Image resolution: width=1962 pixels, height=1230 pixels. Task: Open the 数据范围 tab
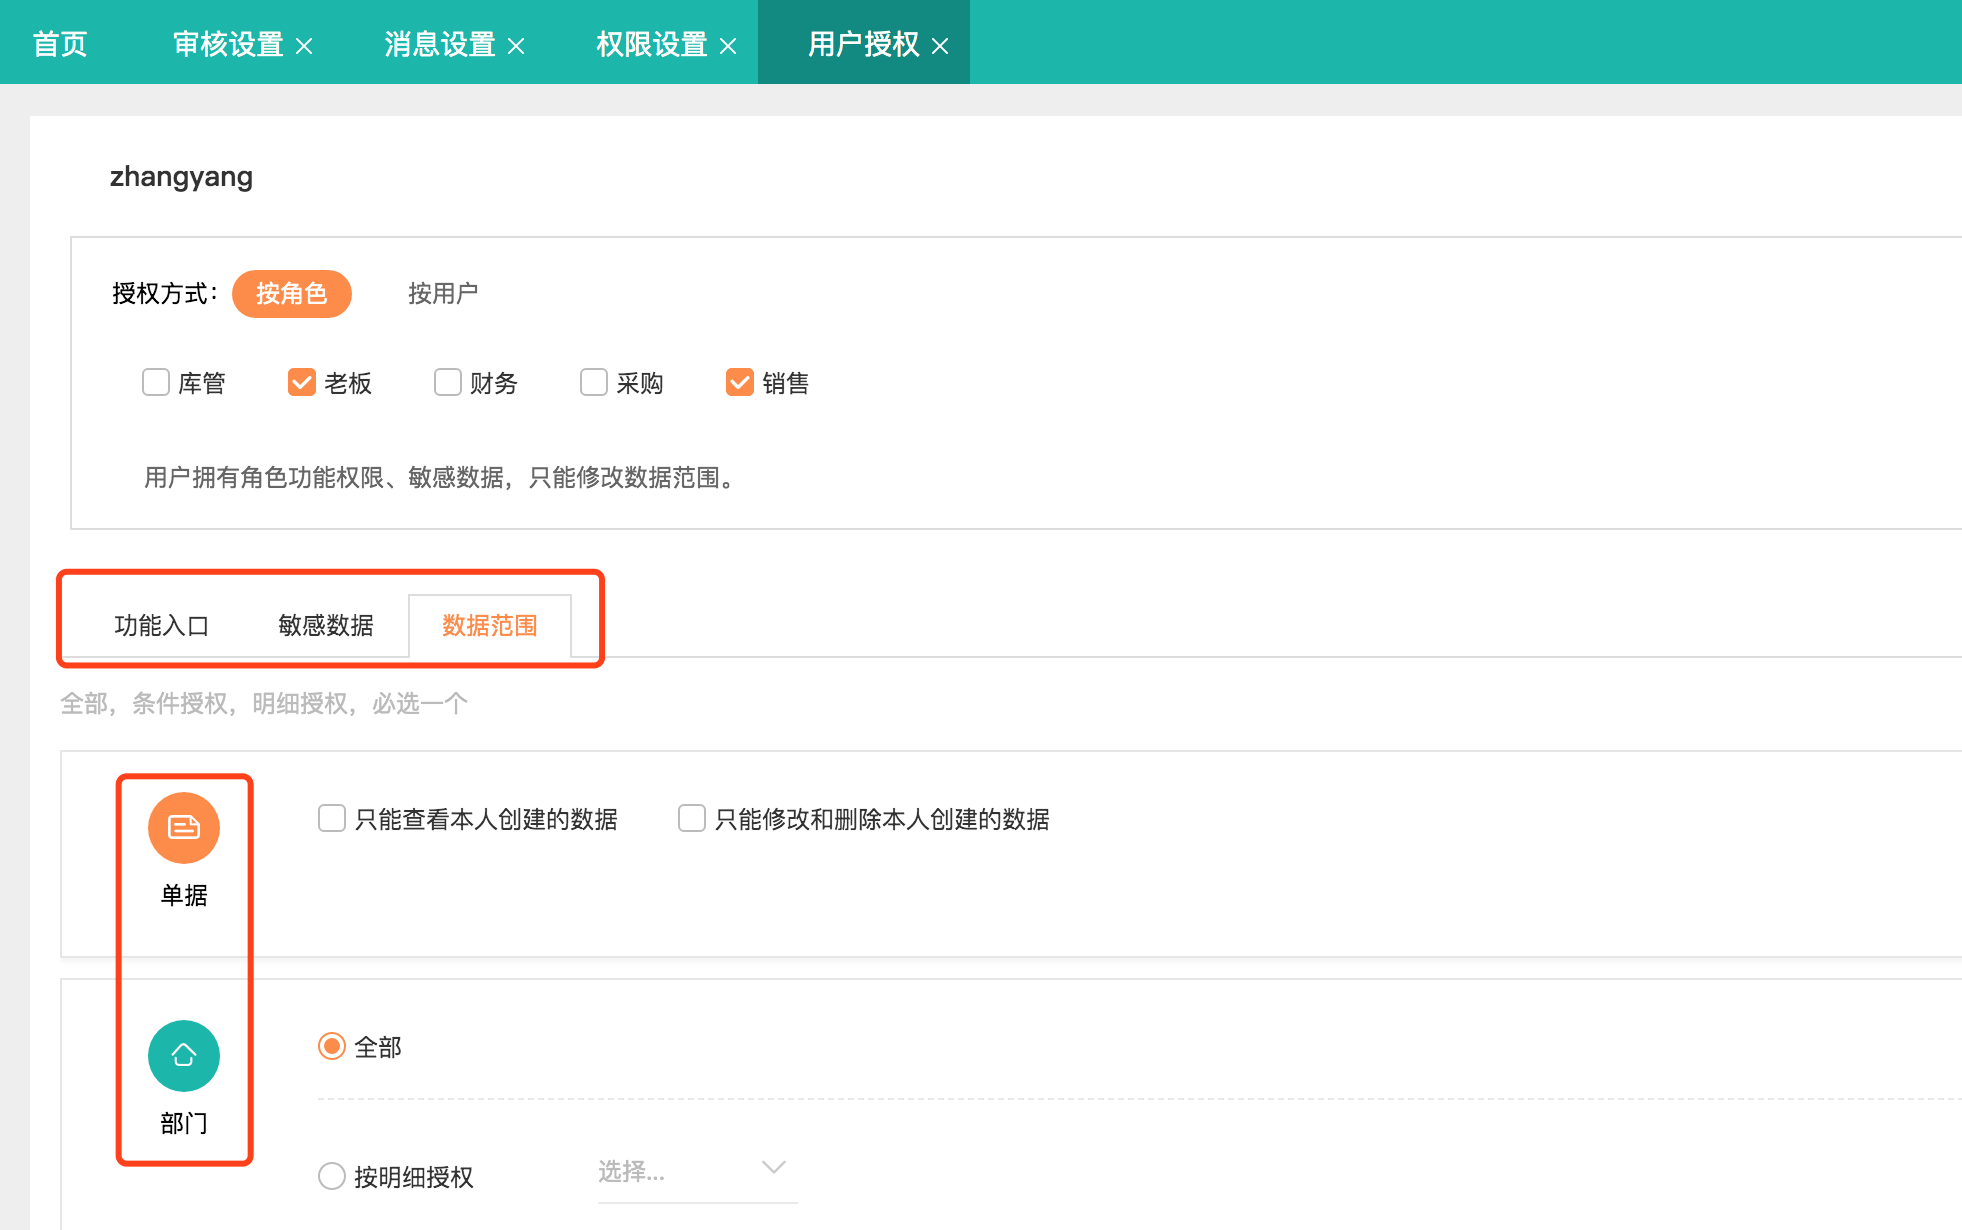492,624
